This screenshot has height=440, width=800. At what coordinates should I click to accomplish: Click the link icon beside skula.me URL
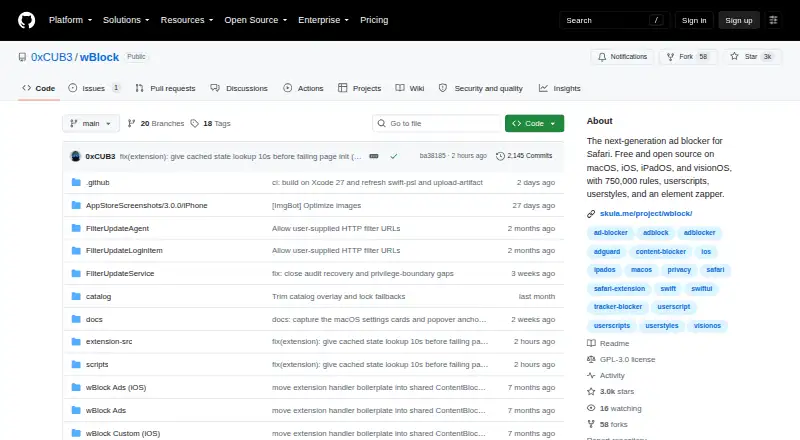coord(591,214)
